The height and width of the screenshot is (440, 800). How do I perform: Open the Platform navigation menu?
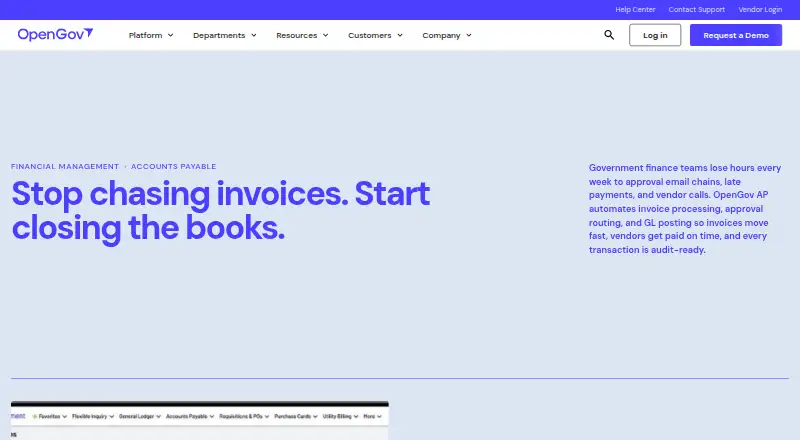pos(151,35)
